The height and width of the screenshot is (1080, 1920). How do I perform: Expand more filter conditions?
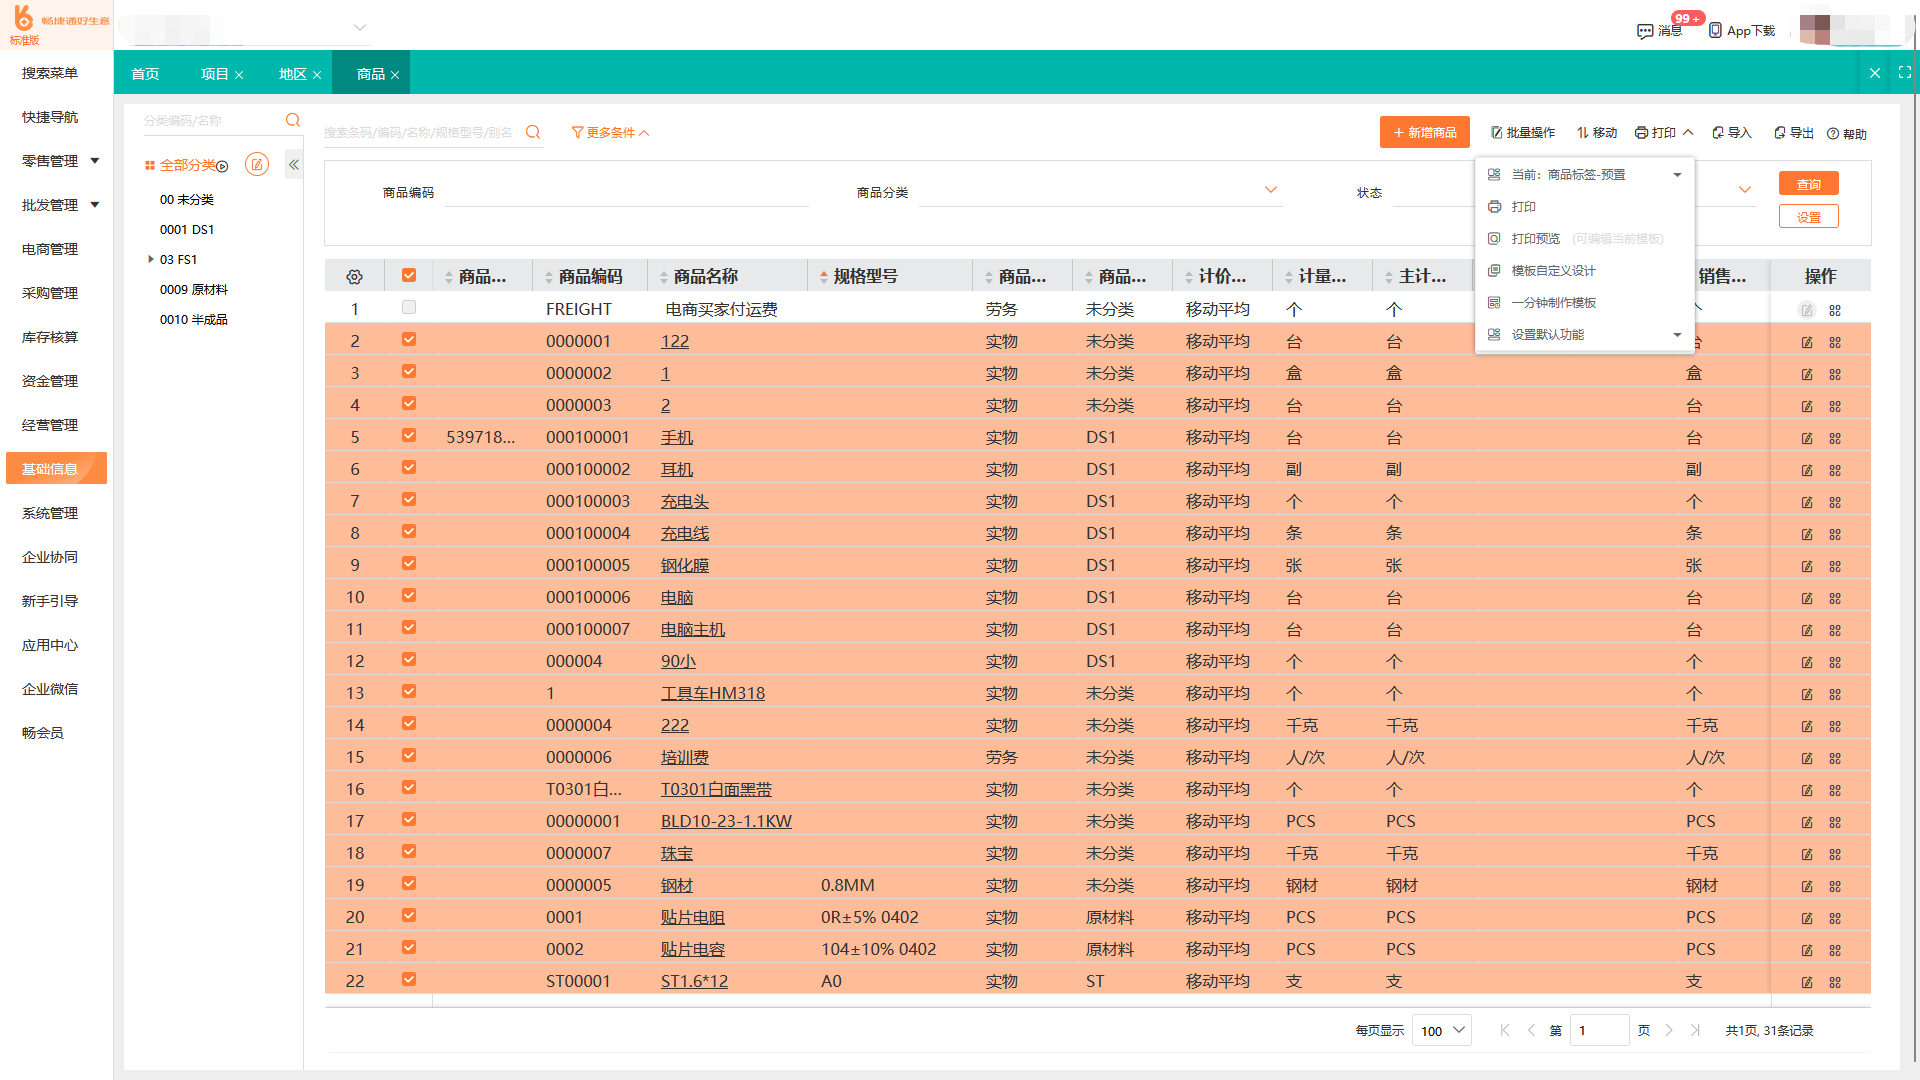(x=609, y=132)
